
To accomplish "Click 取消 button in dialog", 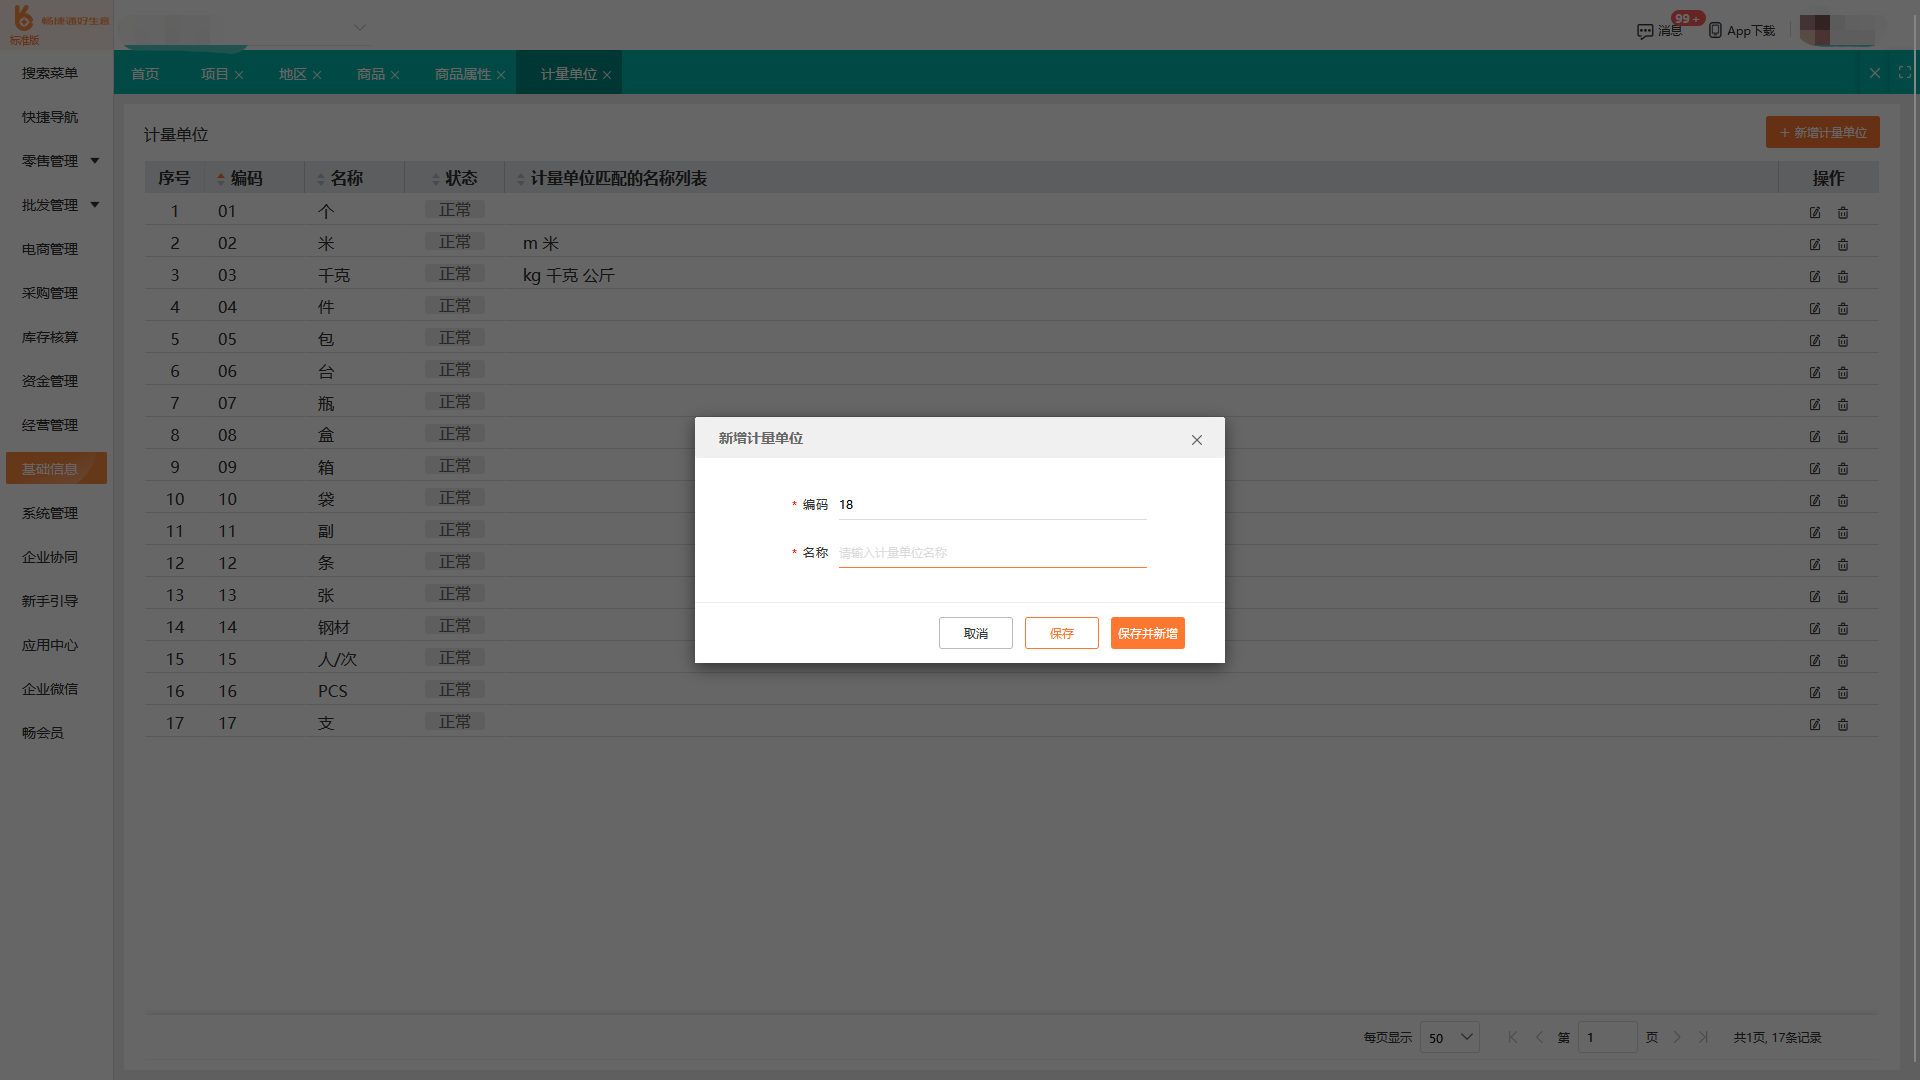I will [x=976, y=632].
